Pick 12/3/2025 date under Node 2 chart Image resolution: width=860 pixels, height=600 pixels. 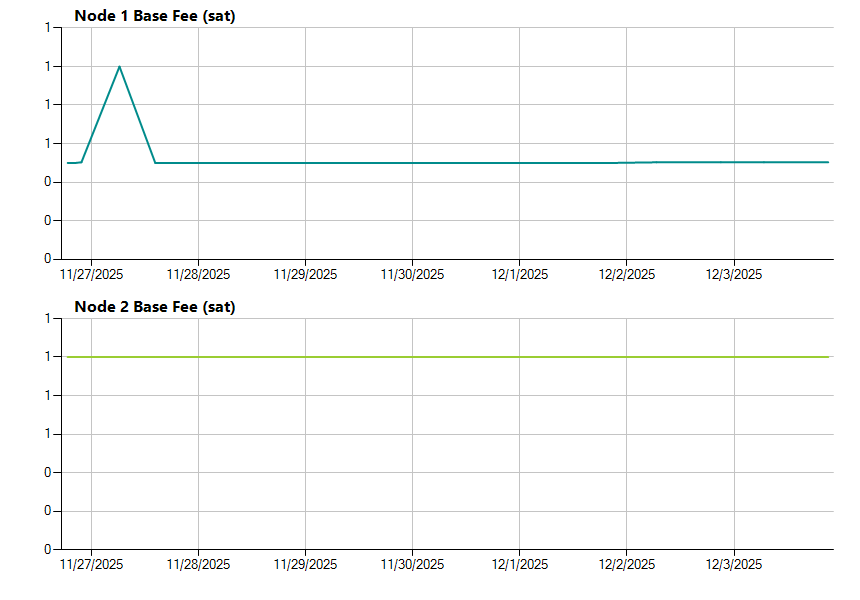coord(734,565)
